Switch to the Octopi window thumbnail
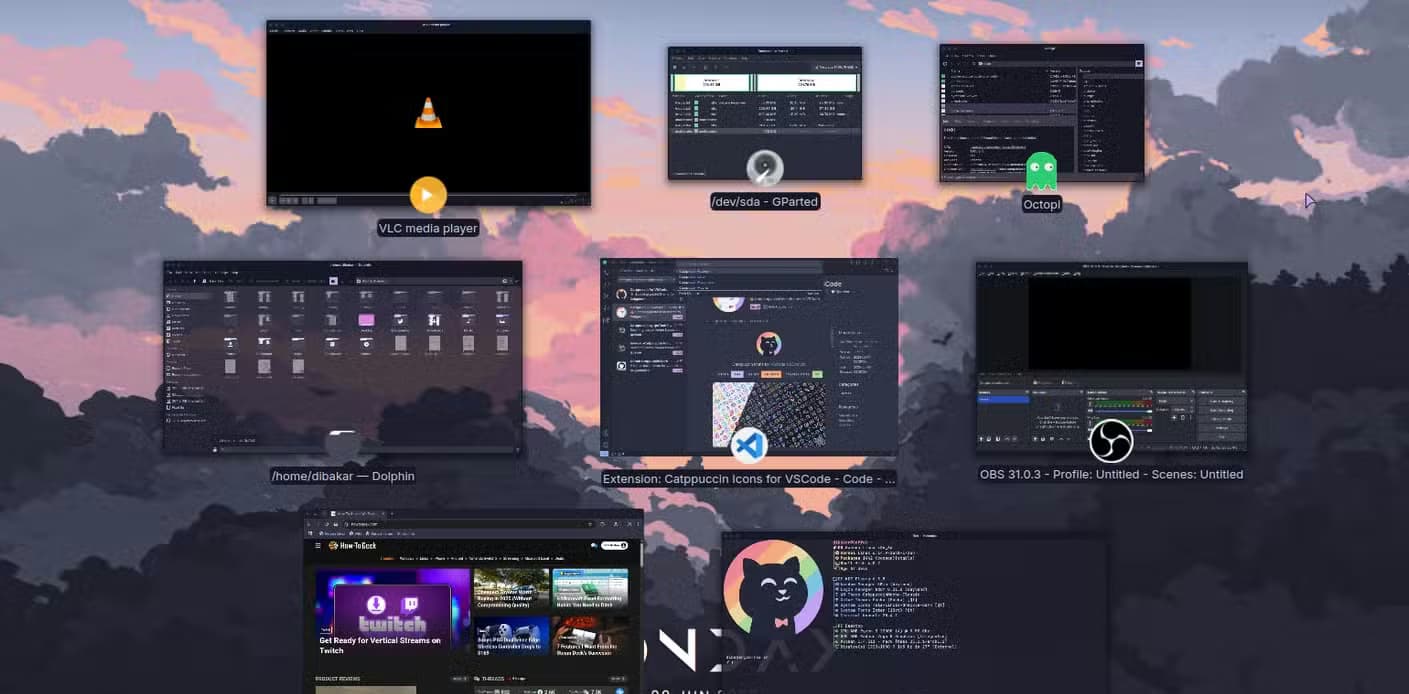 pyautogui.click(x=1041, y=112)
